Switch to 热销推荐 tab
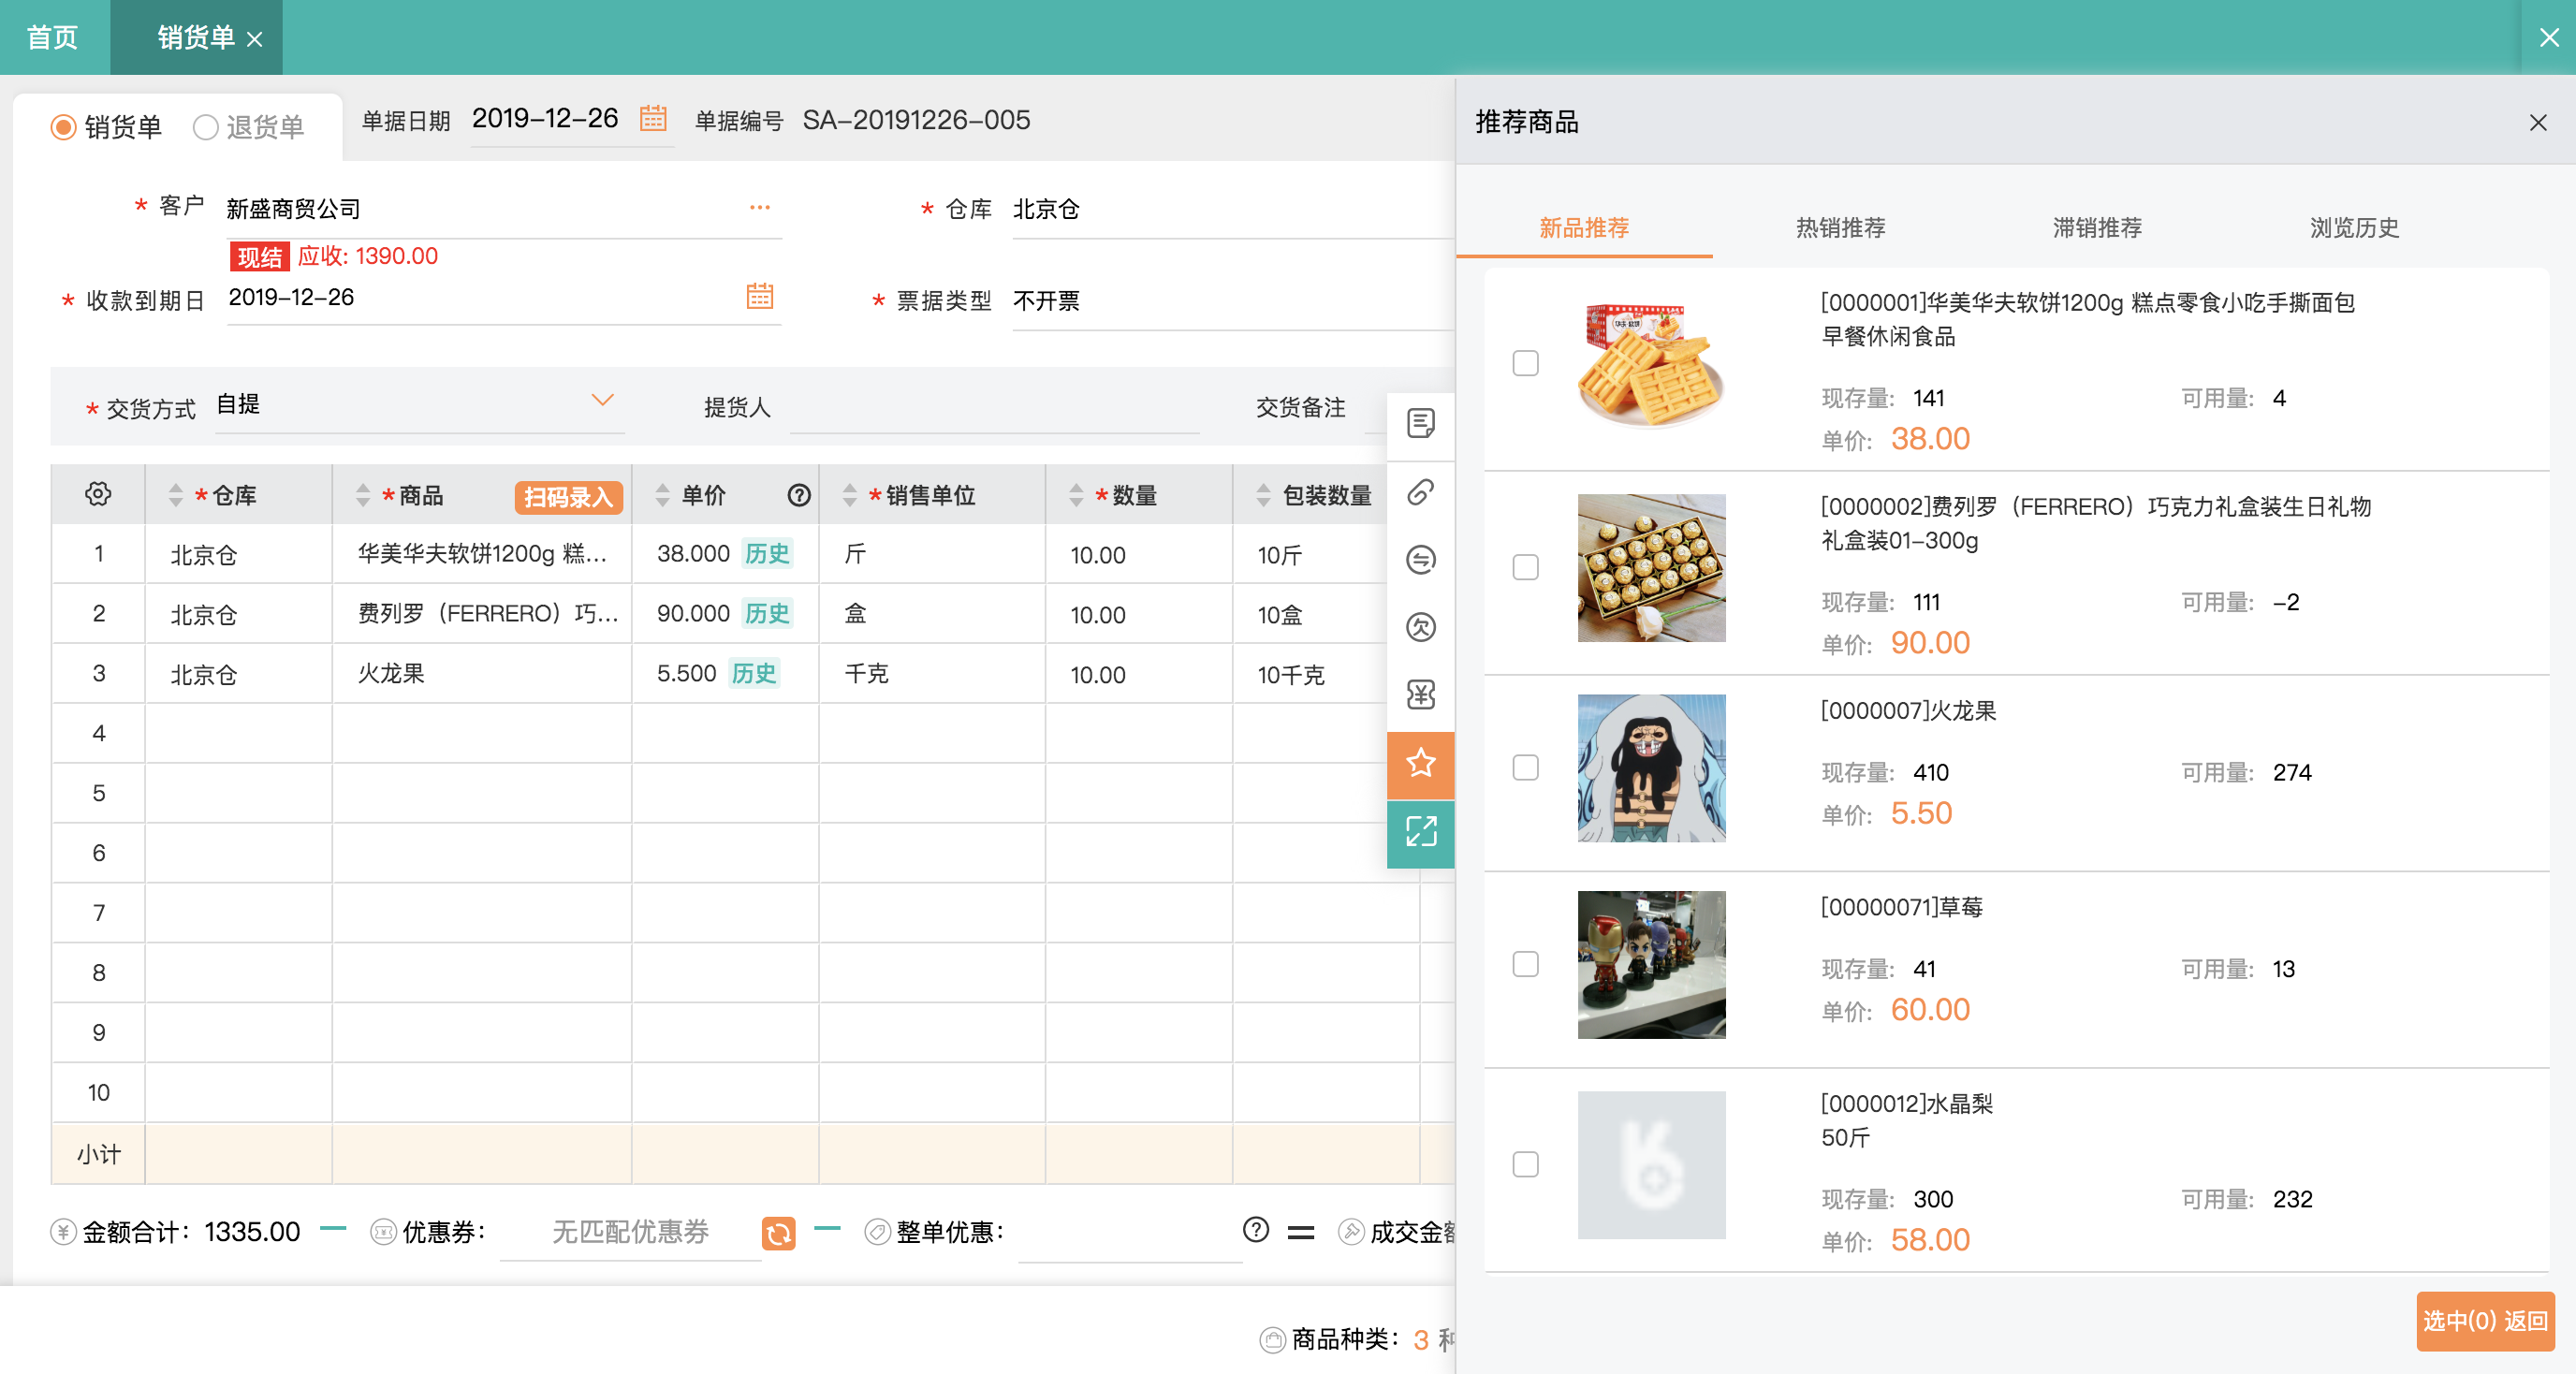The width and height of the screenshot is (2576, 1374). coord(1842,227)
